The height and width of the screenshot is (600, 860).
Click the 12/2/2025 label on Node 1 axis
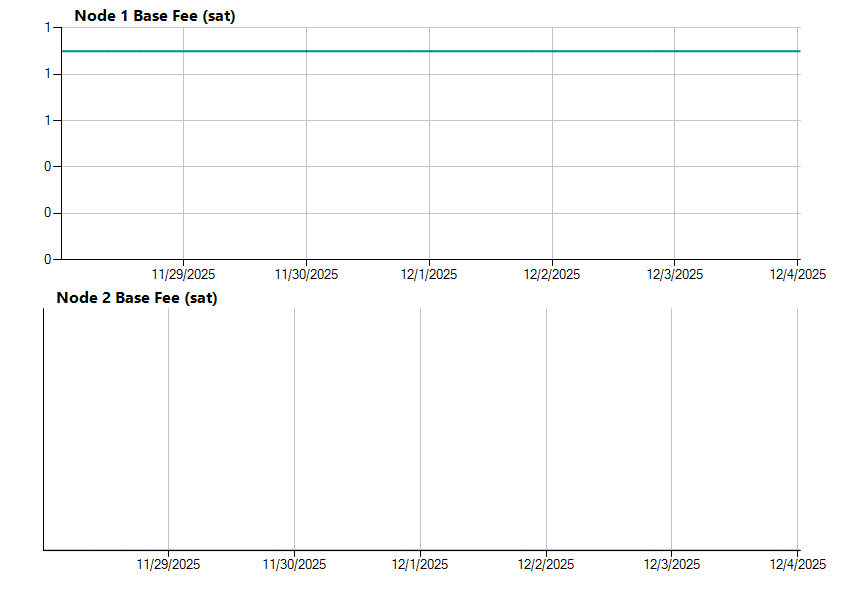point(552,272)
